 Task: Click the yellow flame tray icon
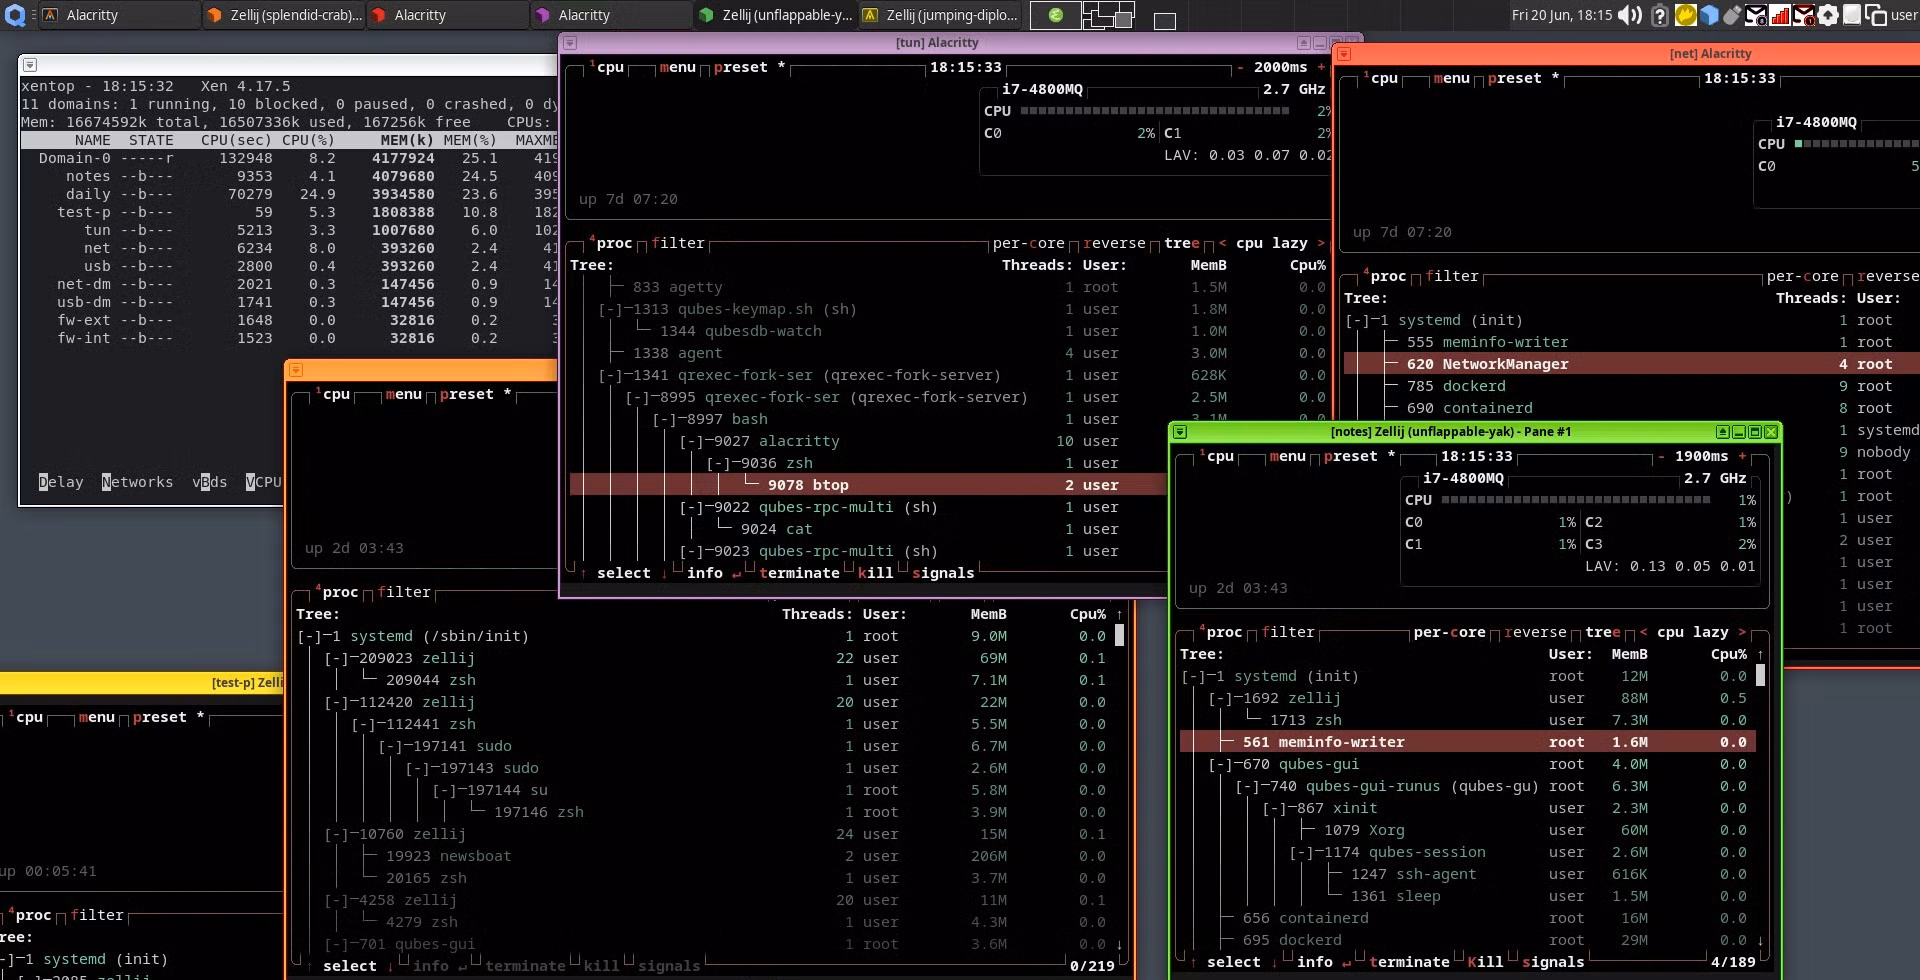coord(1686,15)
